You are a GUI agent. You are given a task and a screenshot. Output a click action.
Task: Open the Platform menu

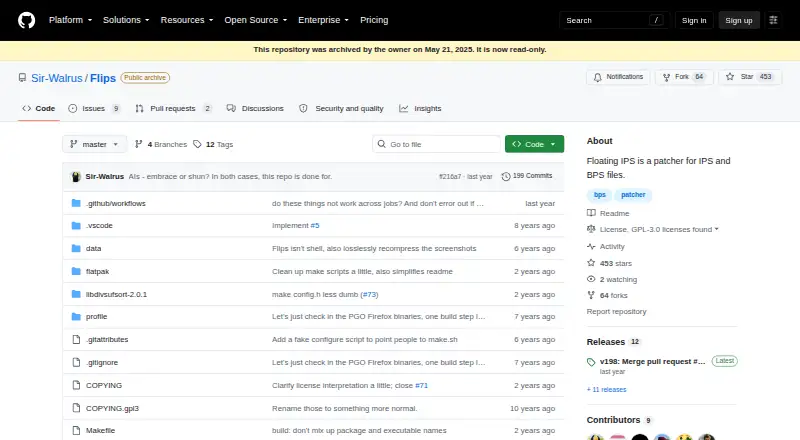[70, 20]
